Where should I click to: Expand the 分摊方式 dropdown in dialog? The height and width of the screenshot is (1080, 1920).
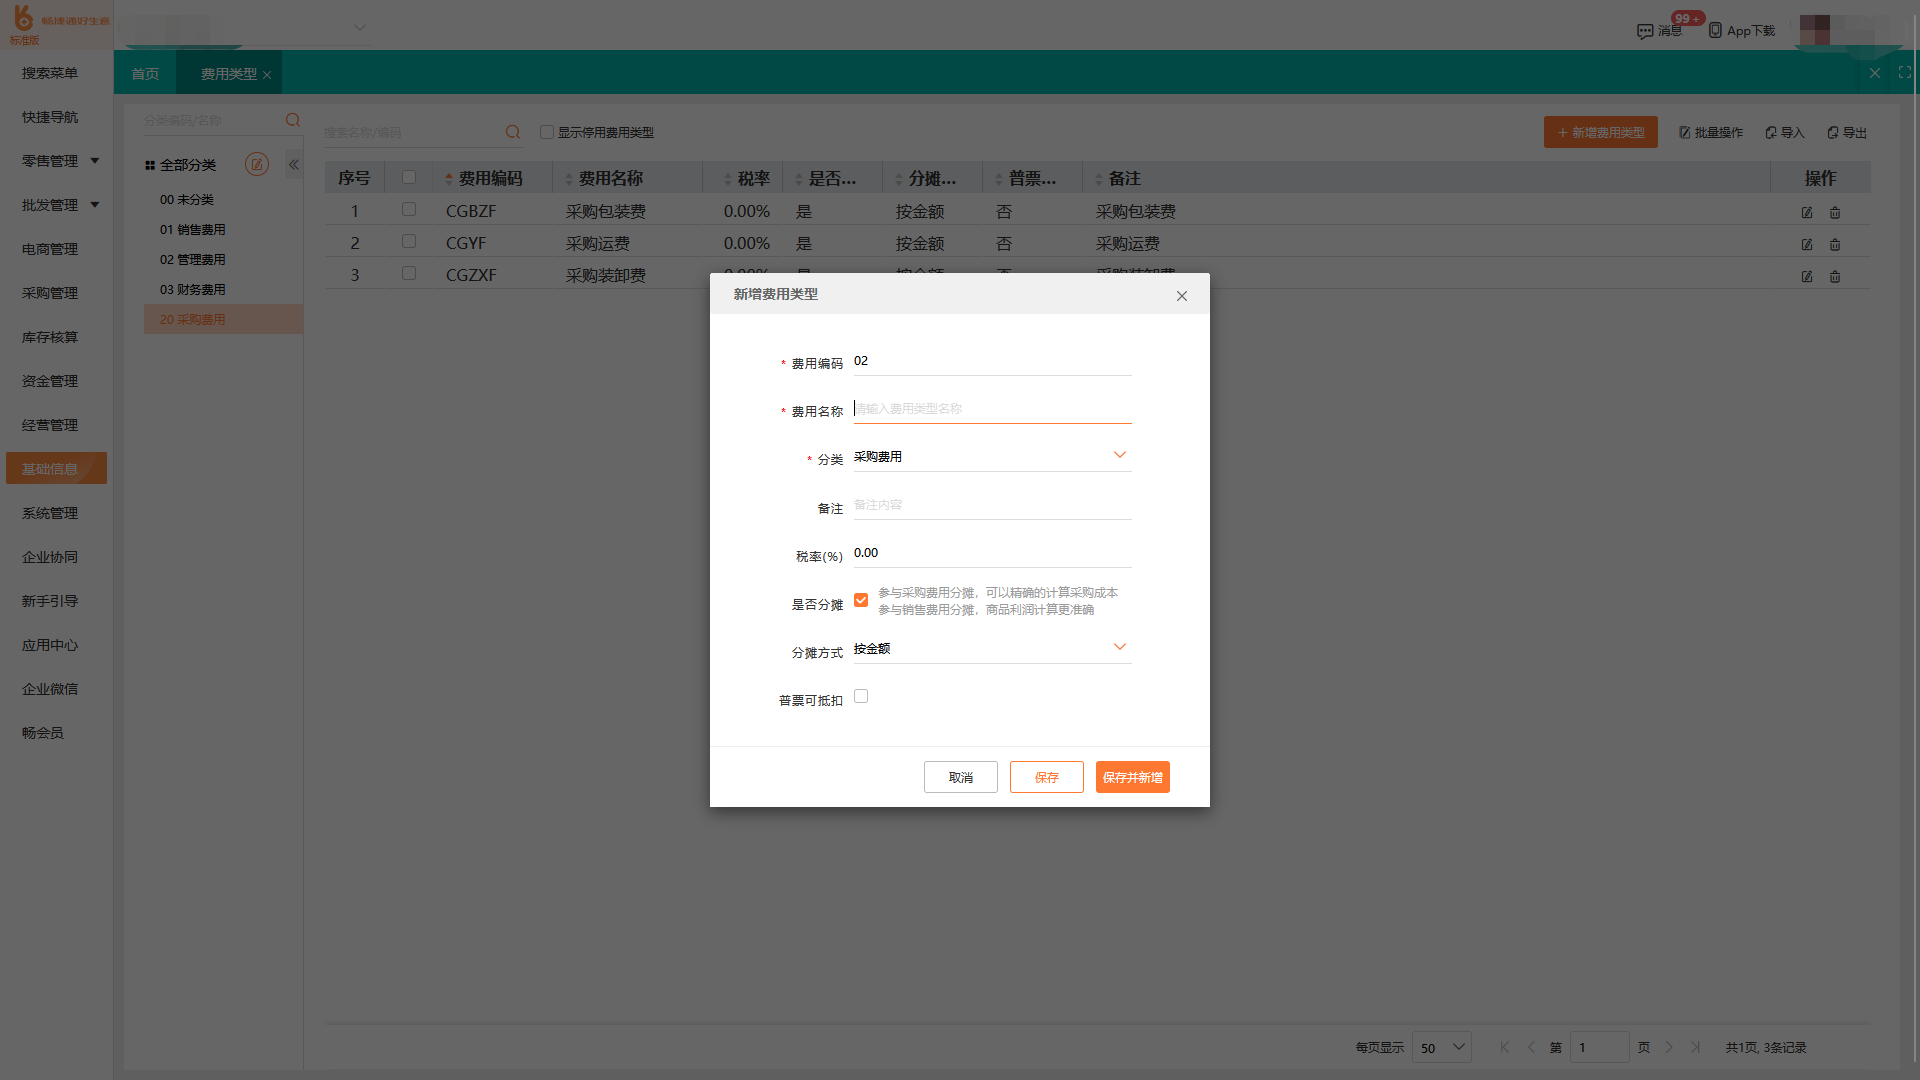(x=1120, y=647)
